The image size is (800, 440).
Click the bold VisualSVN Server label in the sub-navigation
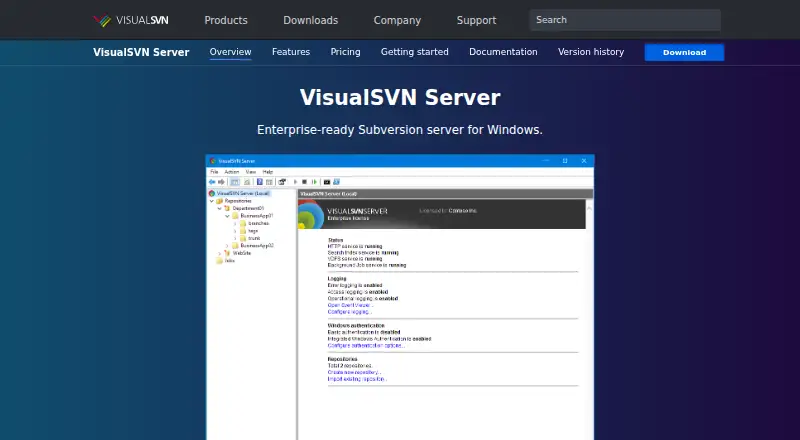tap(141, 52)
